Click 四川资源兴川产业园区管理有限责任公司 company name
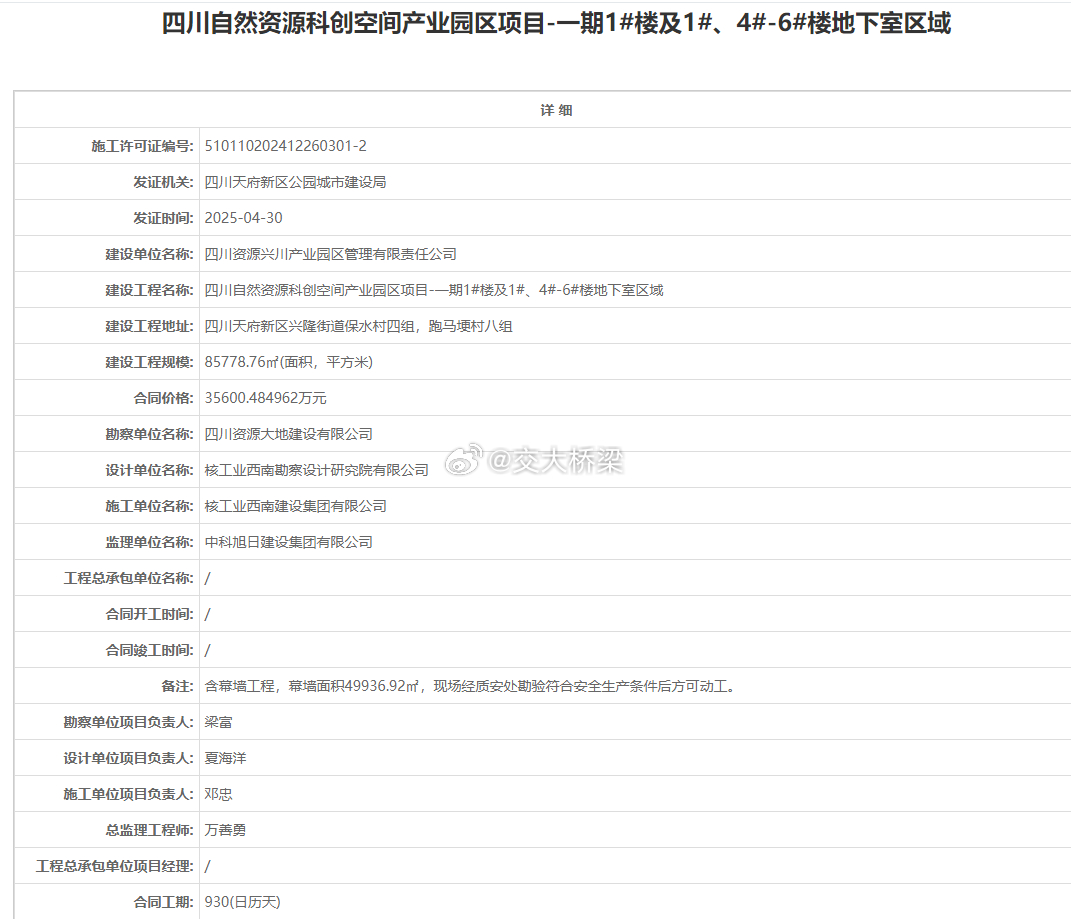 pyautogui.click(x=330, y=254)
